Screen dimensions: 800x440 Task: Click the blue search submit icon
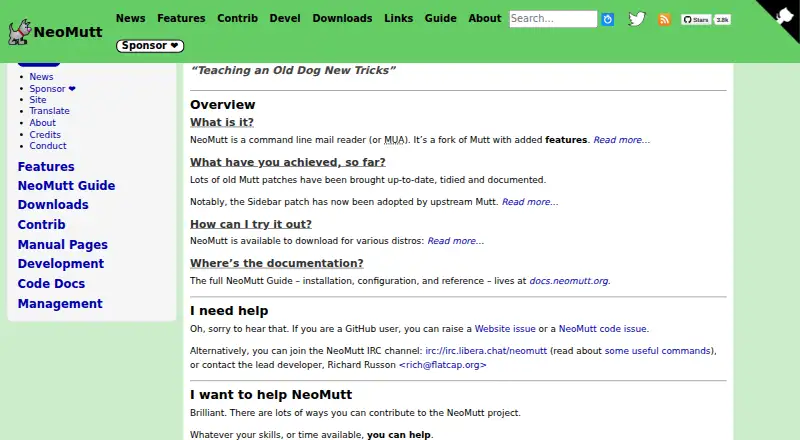click(607, 19)
